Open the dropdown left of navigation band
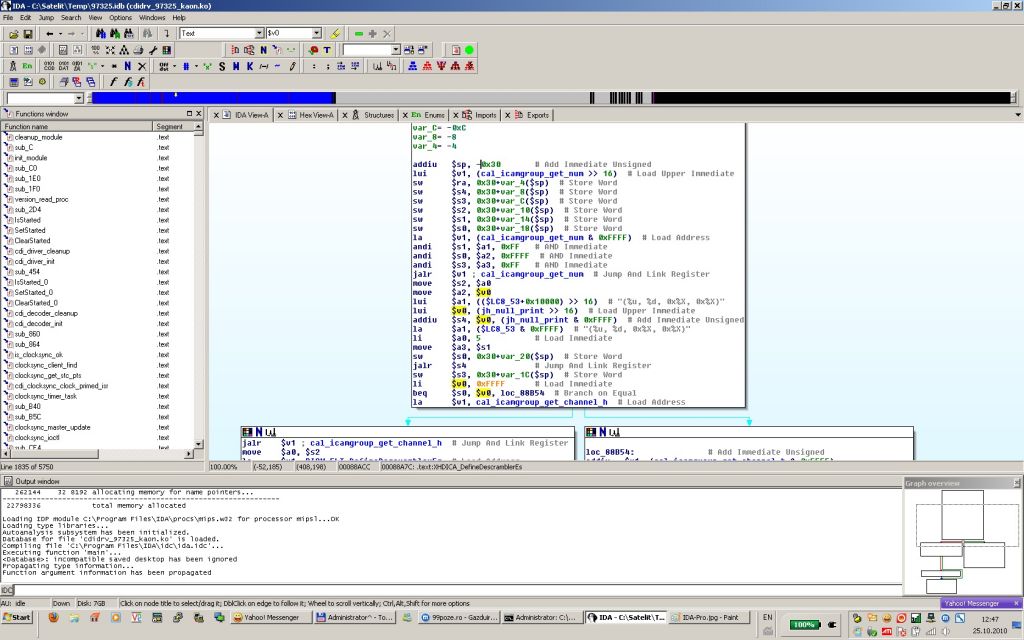This screenshot has height=640, width=1024. 79,98
